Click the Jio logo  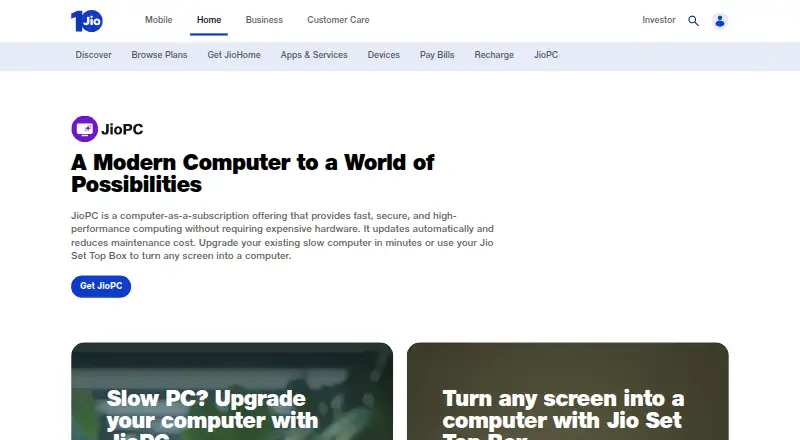(x=87, y=21)
